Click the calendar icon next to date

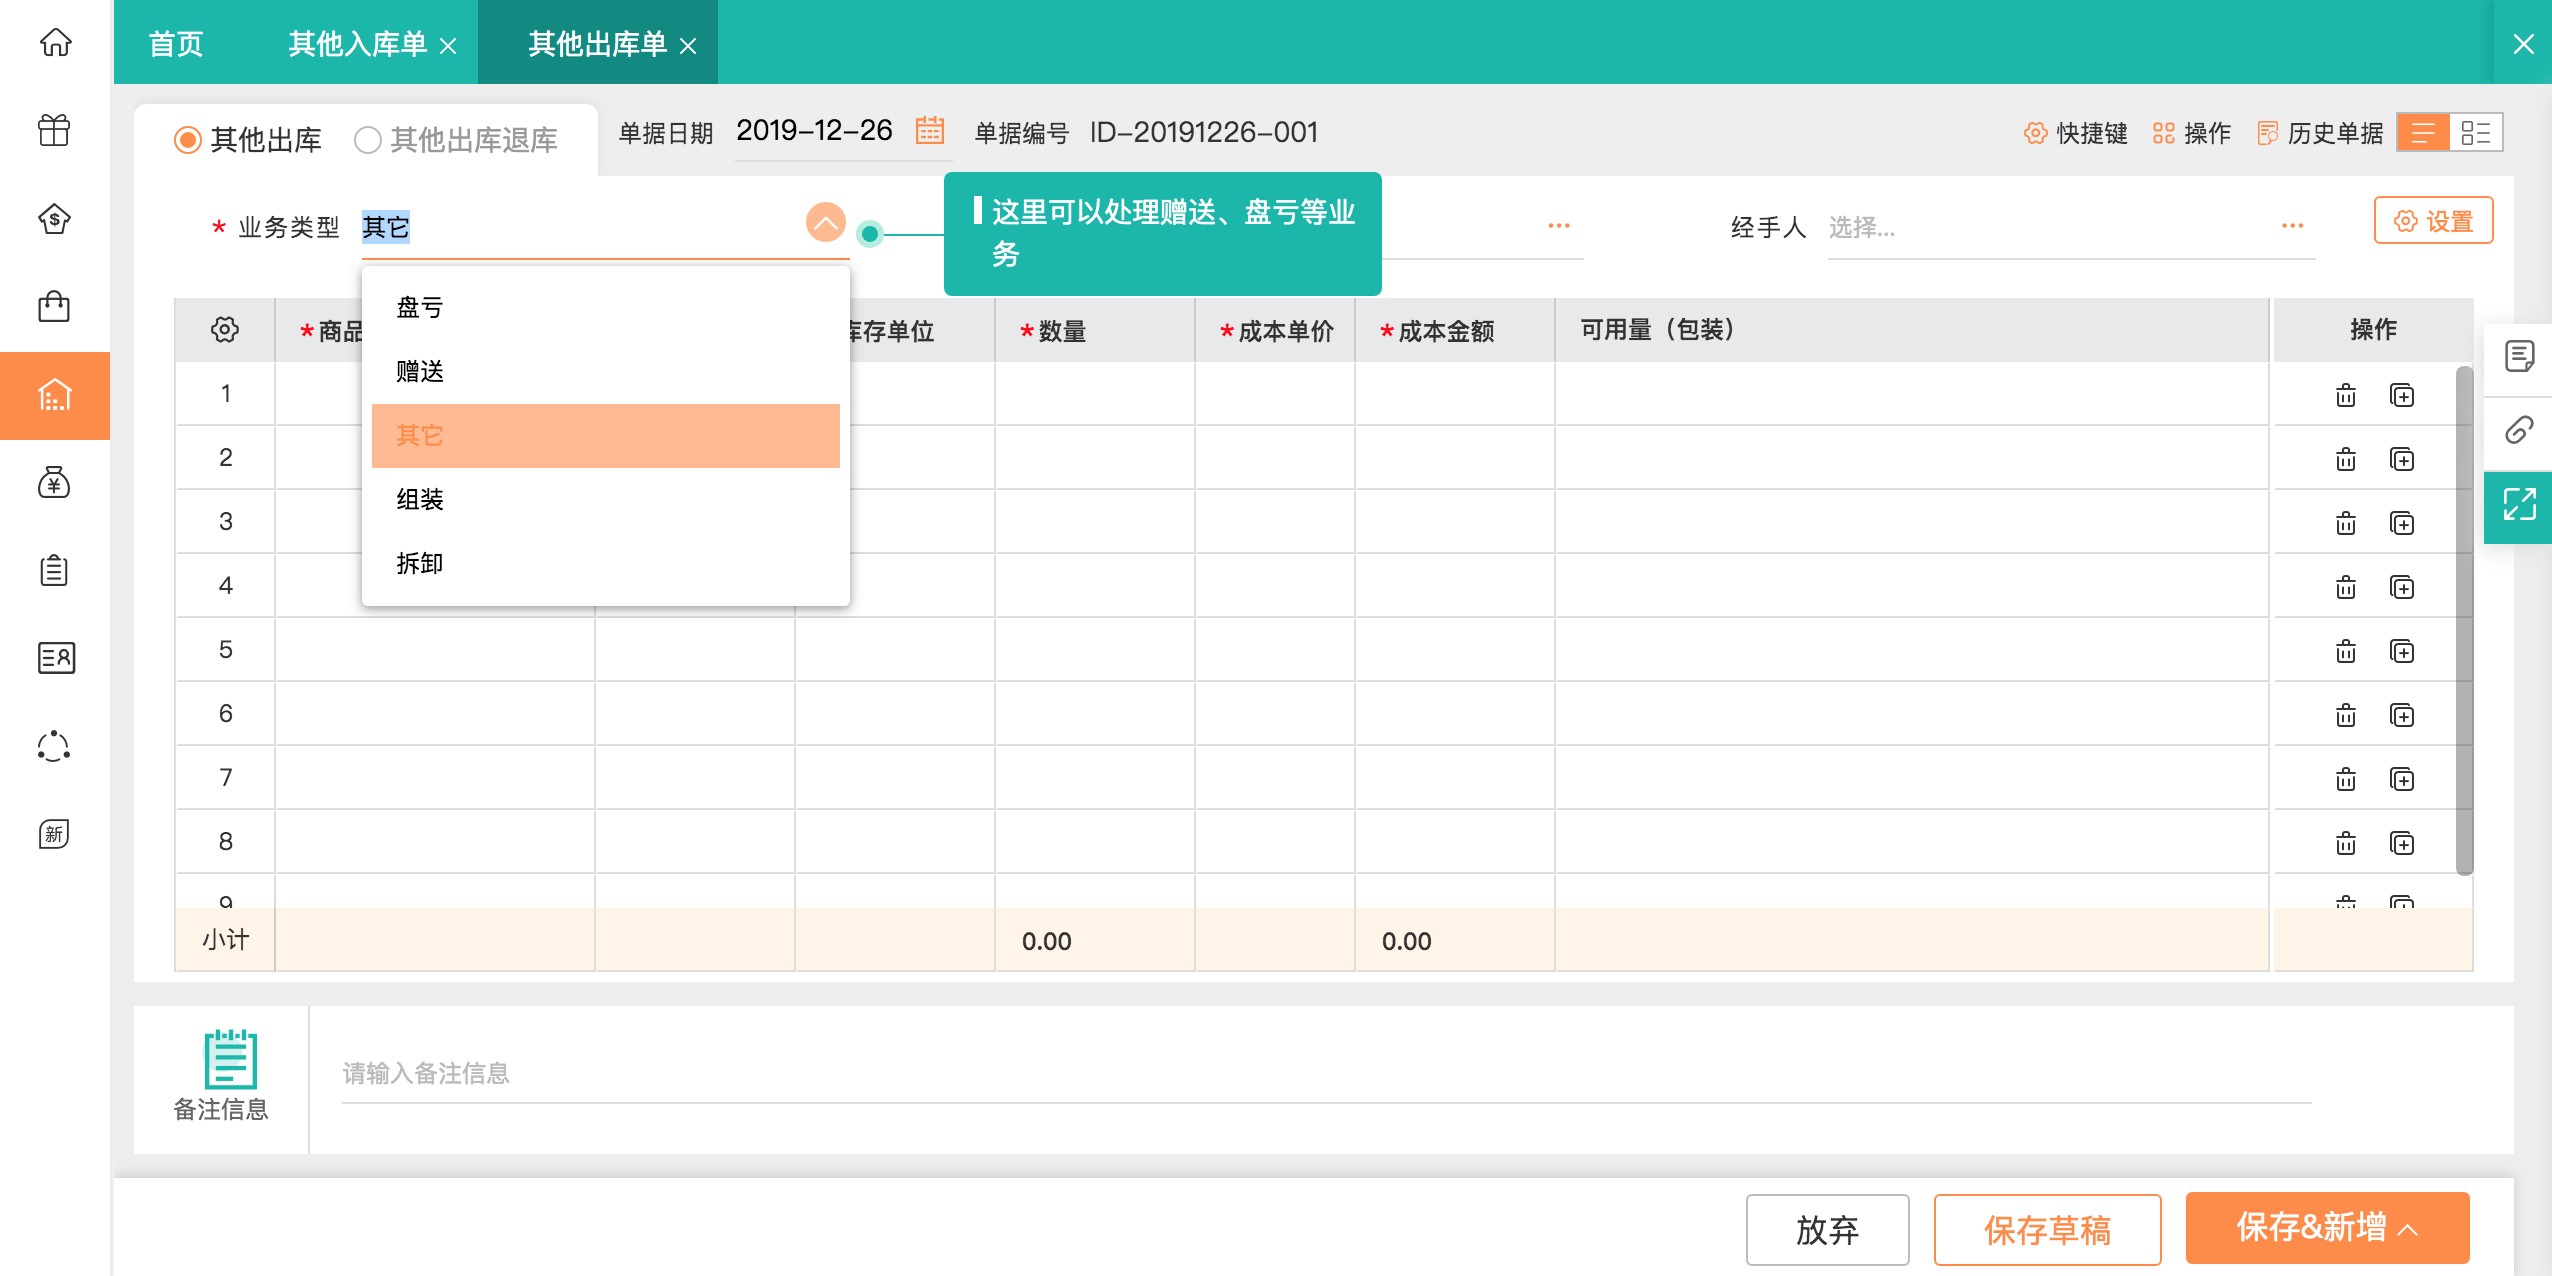coord(924,132)
